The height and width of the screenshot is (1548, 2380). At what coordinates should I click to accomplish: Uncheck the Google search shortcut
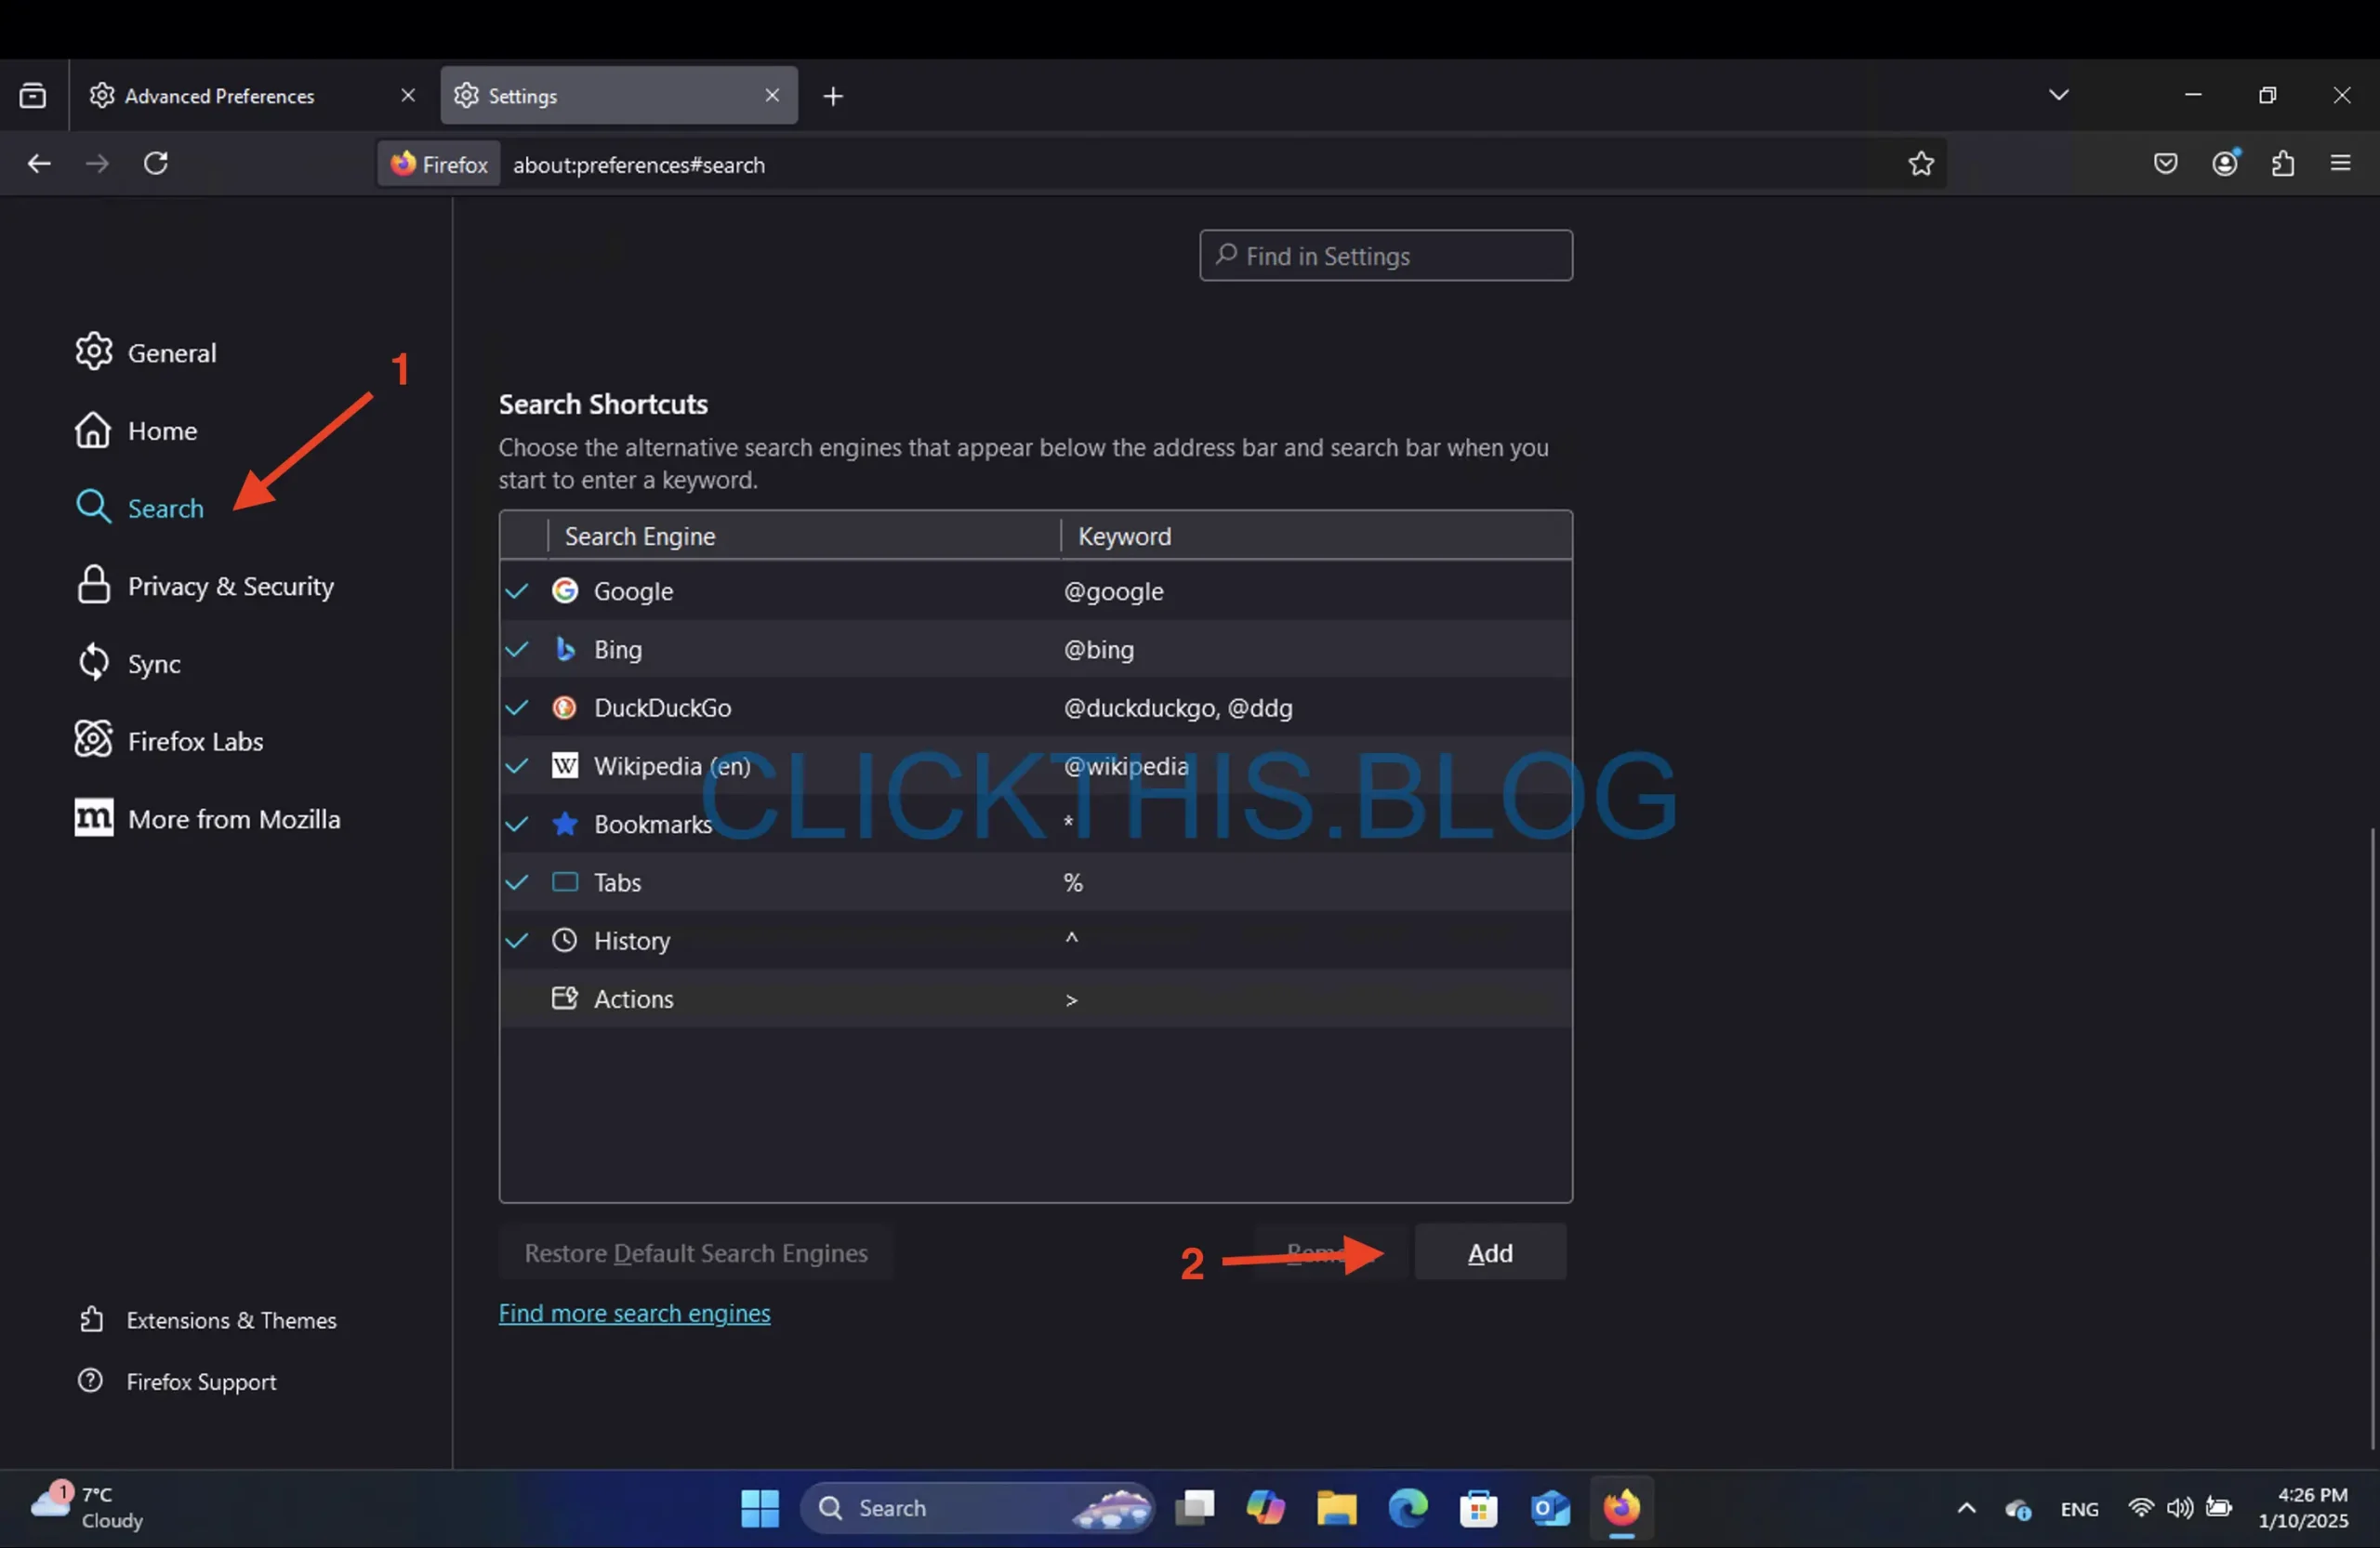(517, 591)
